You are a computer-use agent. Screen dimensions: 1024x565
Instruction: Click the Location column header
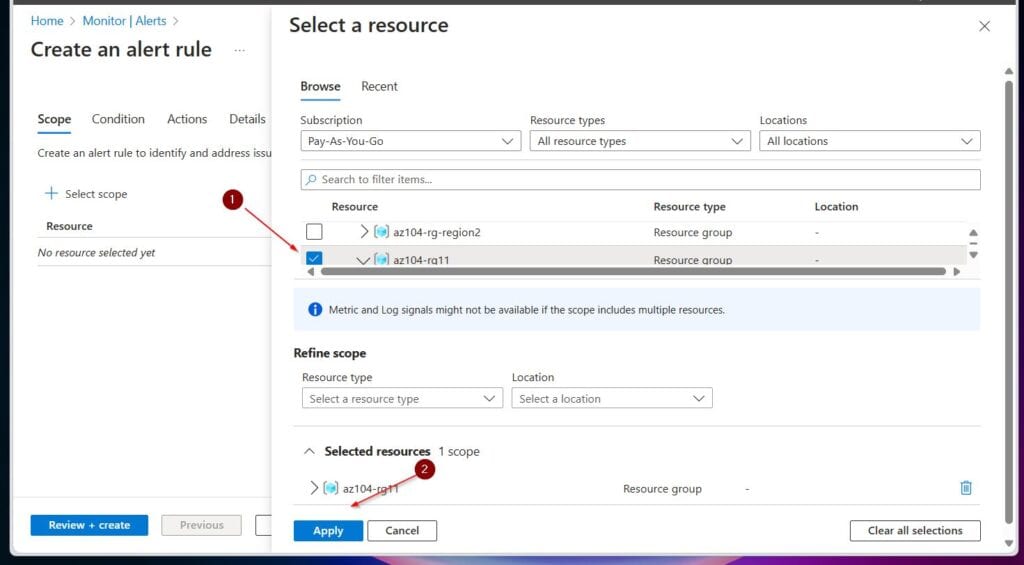click(836, 206)
